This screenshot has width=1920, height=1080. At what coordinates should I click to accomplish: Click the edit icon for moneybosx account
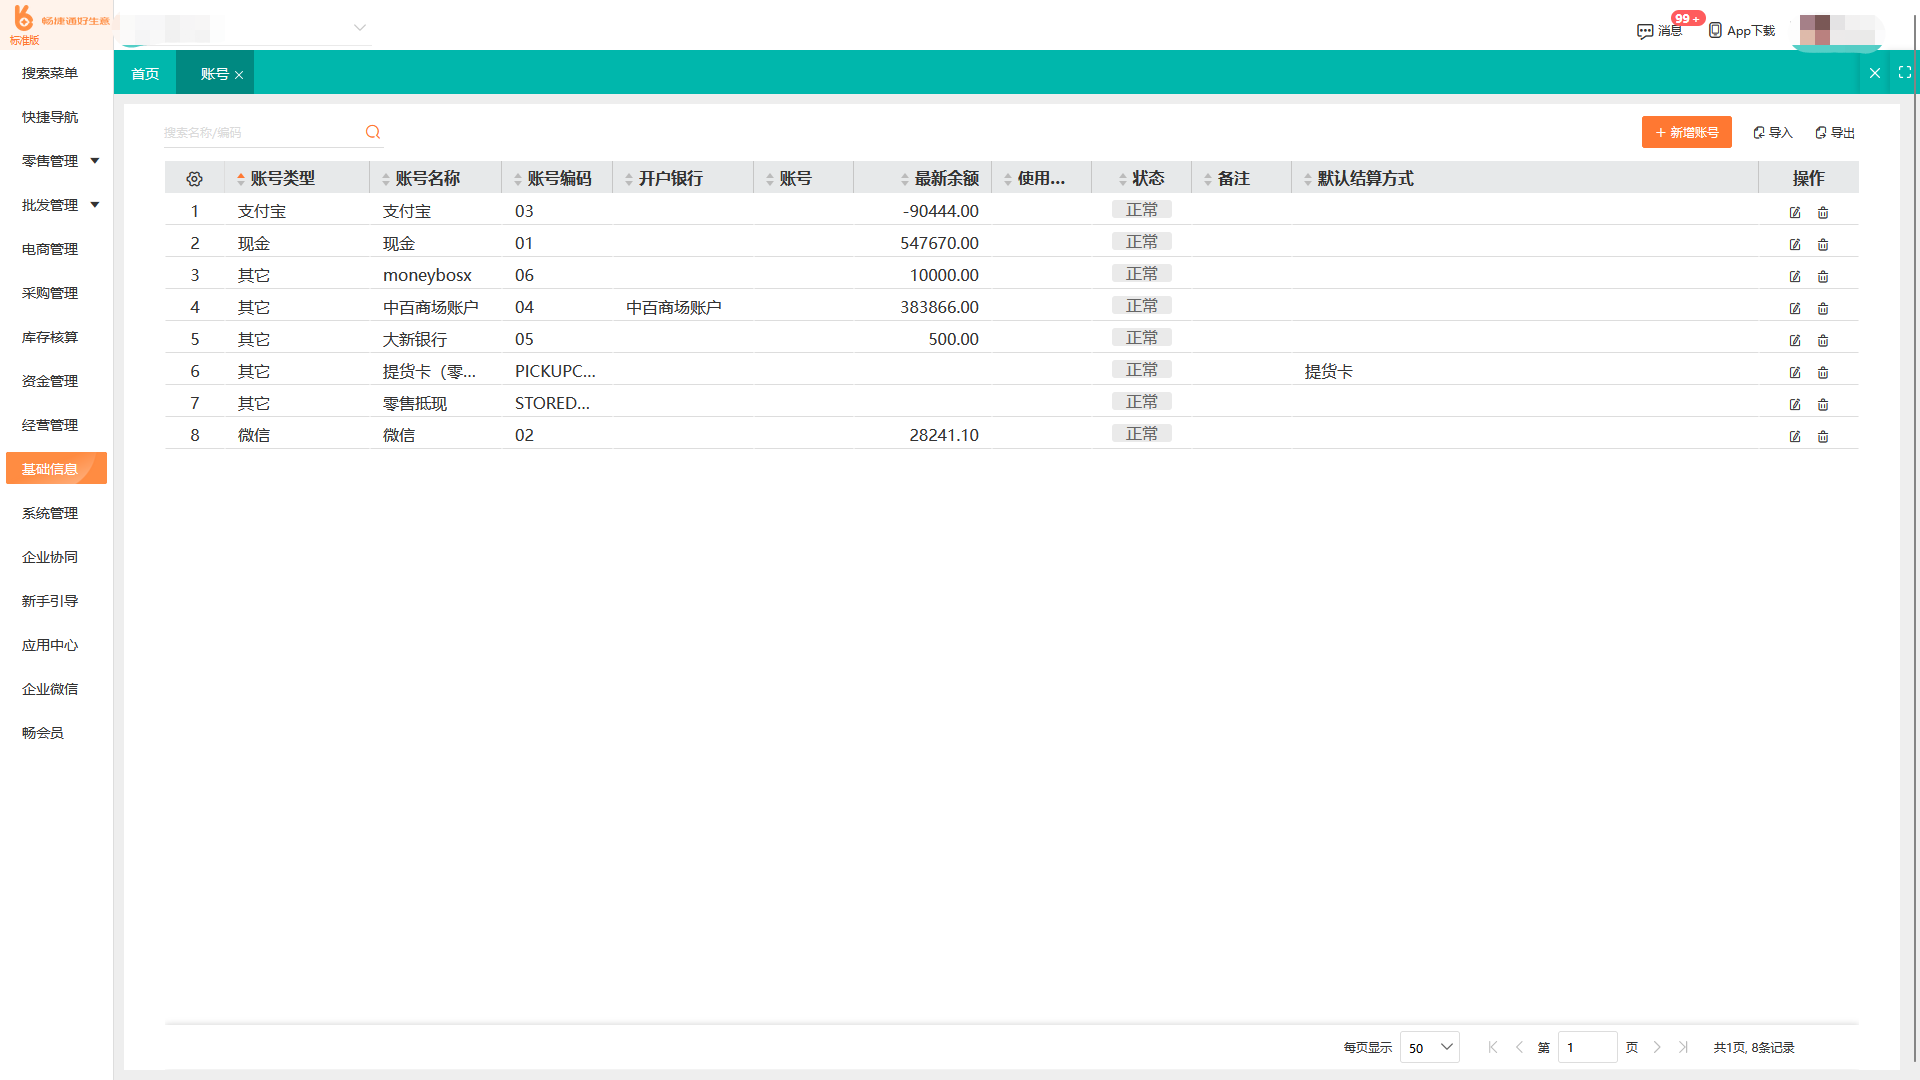click(x=1795, y=274)
